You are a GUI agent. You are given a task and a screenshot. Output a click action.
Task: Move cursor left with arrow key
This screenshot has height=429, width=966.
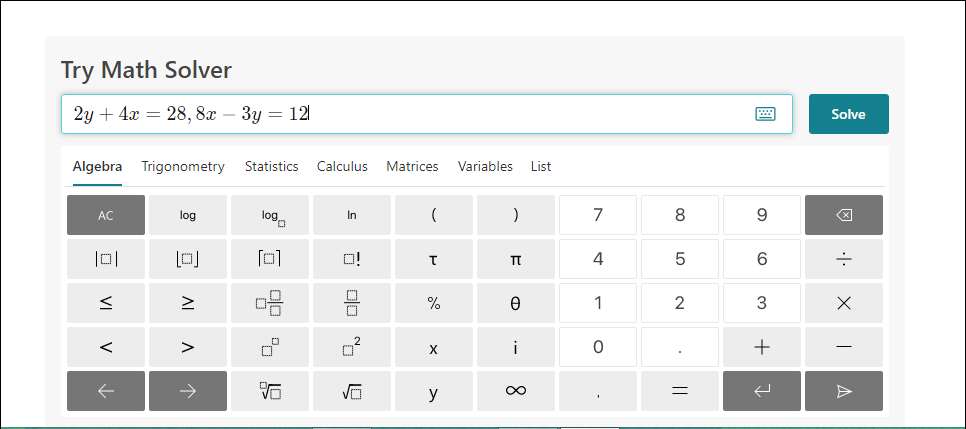[x=106, y=392]
